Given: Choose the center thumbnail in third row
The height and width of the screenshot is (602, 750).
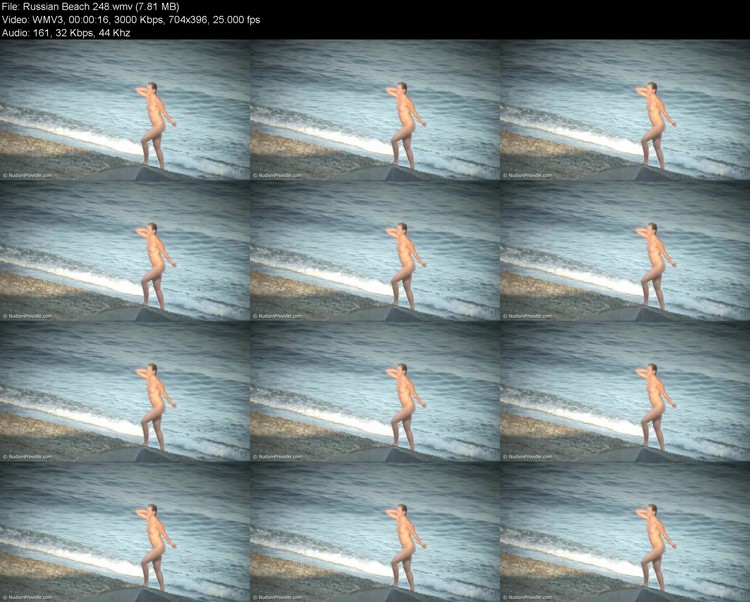Looking at the screenshot, I should [374, 391].
